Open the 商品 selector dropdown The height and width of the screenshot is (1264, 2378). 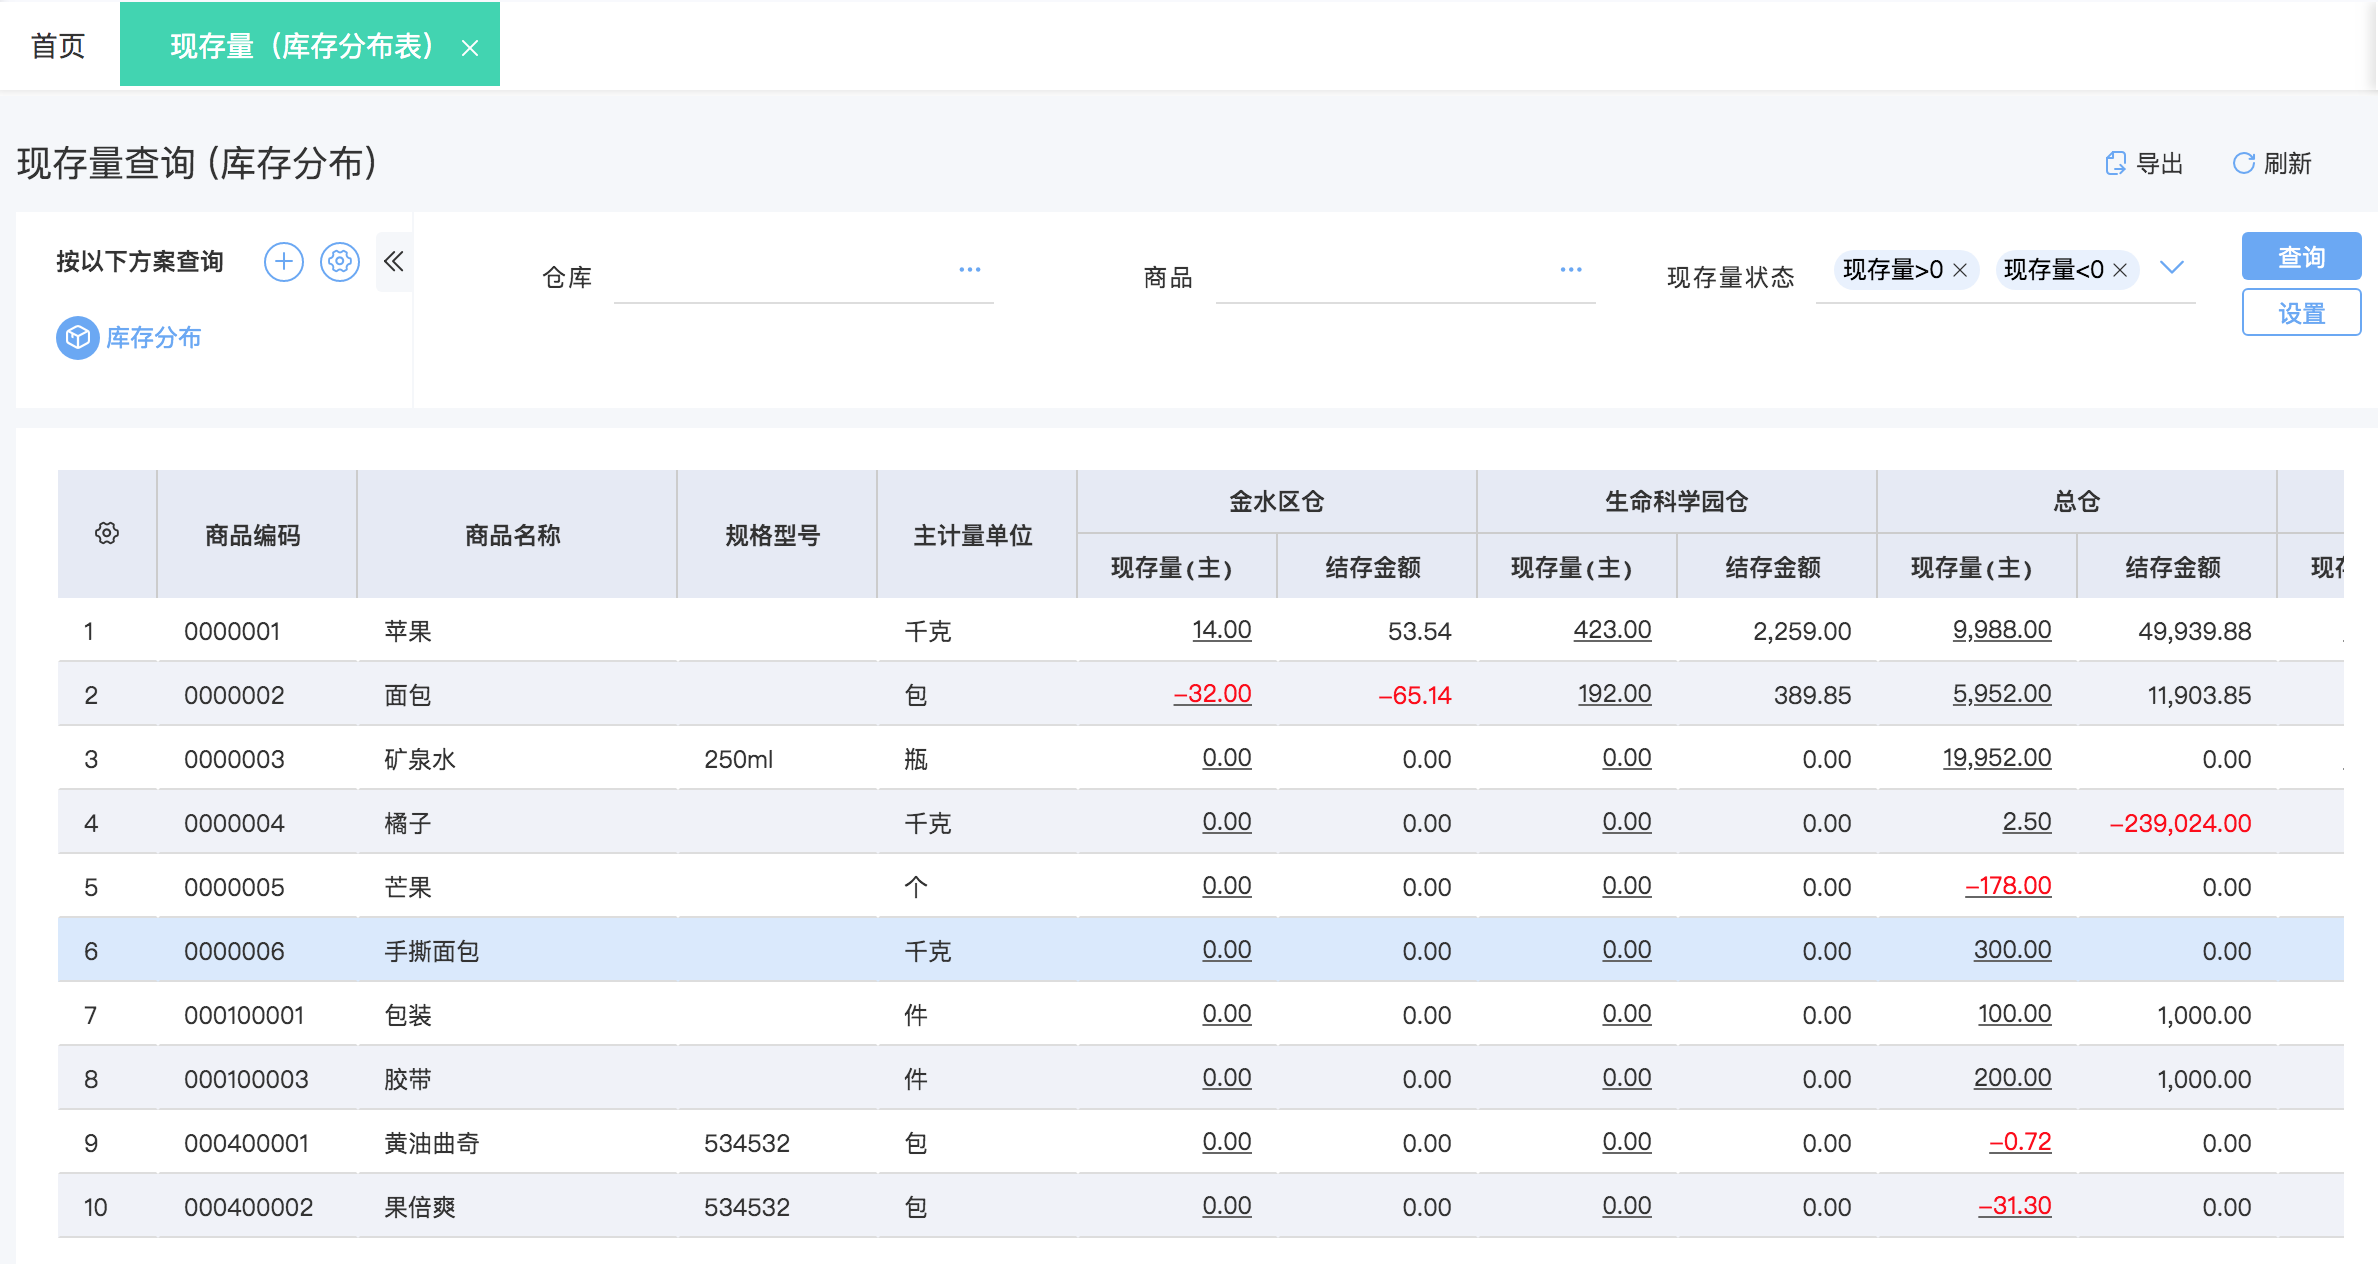1571,269
